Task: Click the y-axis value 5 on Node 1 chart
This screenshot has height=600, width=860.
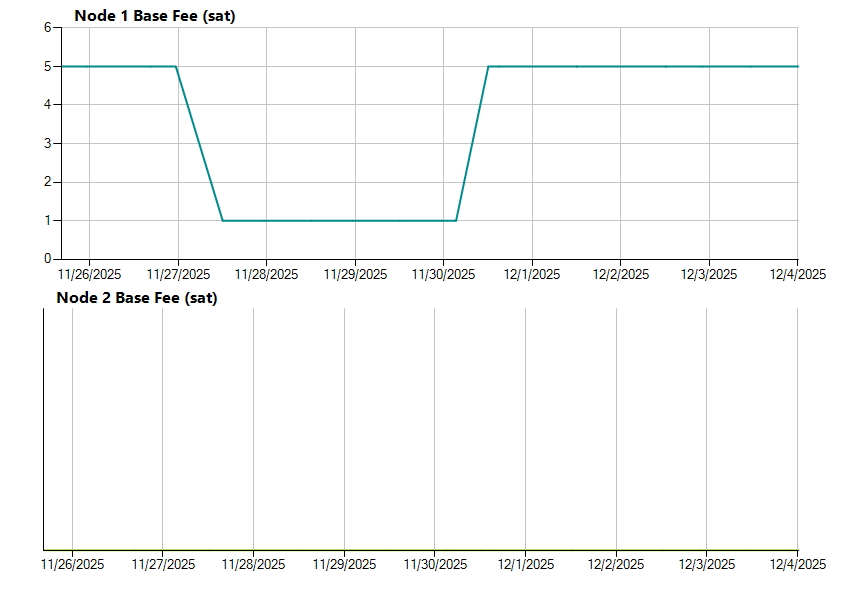Action: point(47,66)
